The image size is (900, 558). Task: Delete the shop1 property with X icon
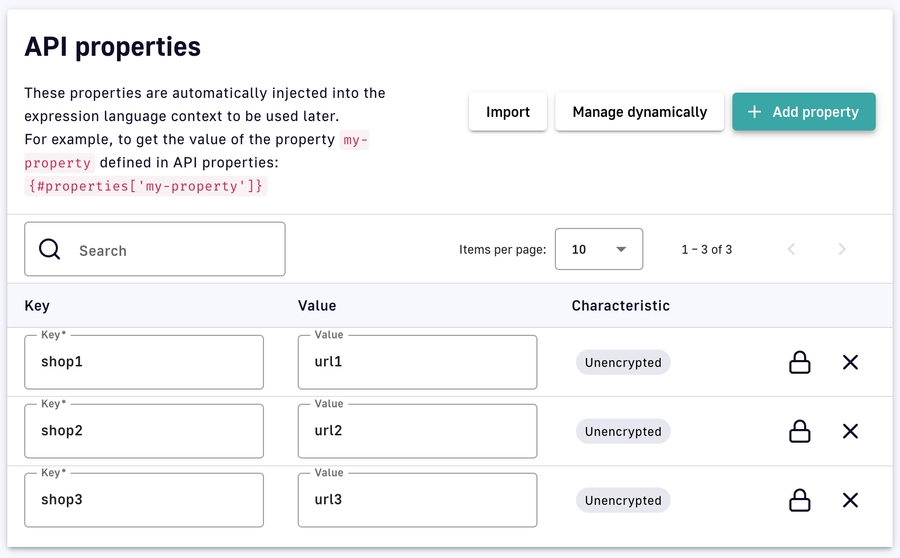click(x=850, y=362)
